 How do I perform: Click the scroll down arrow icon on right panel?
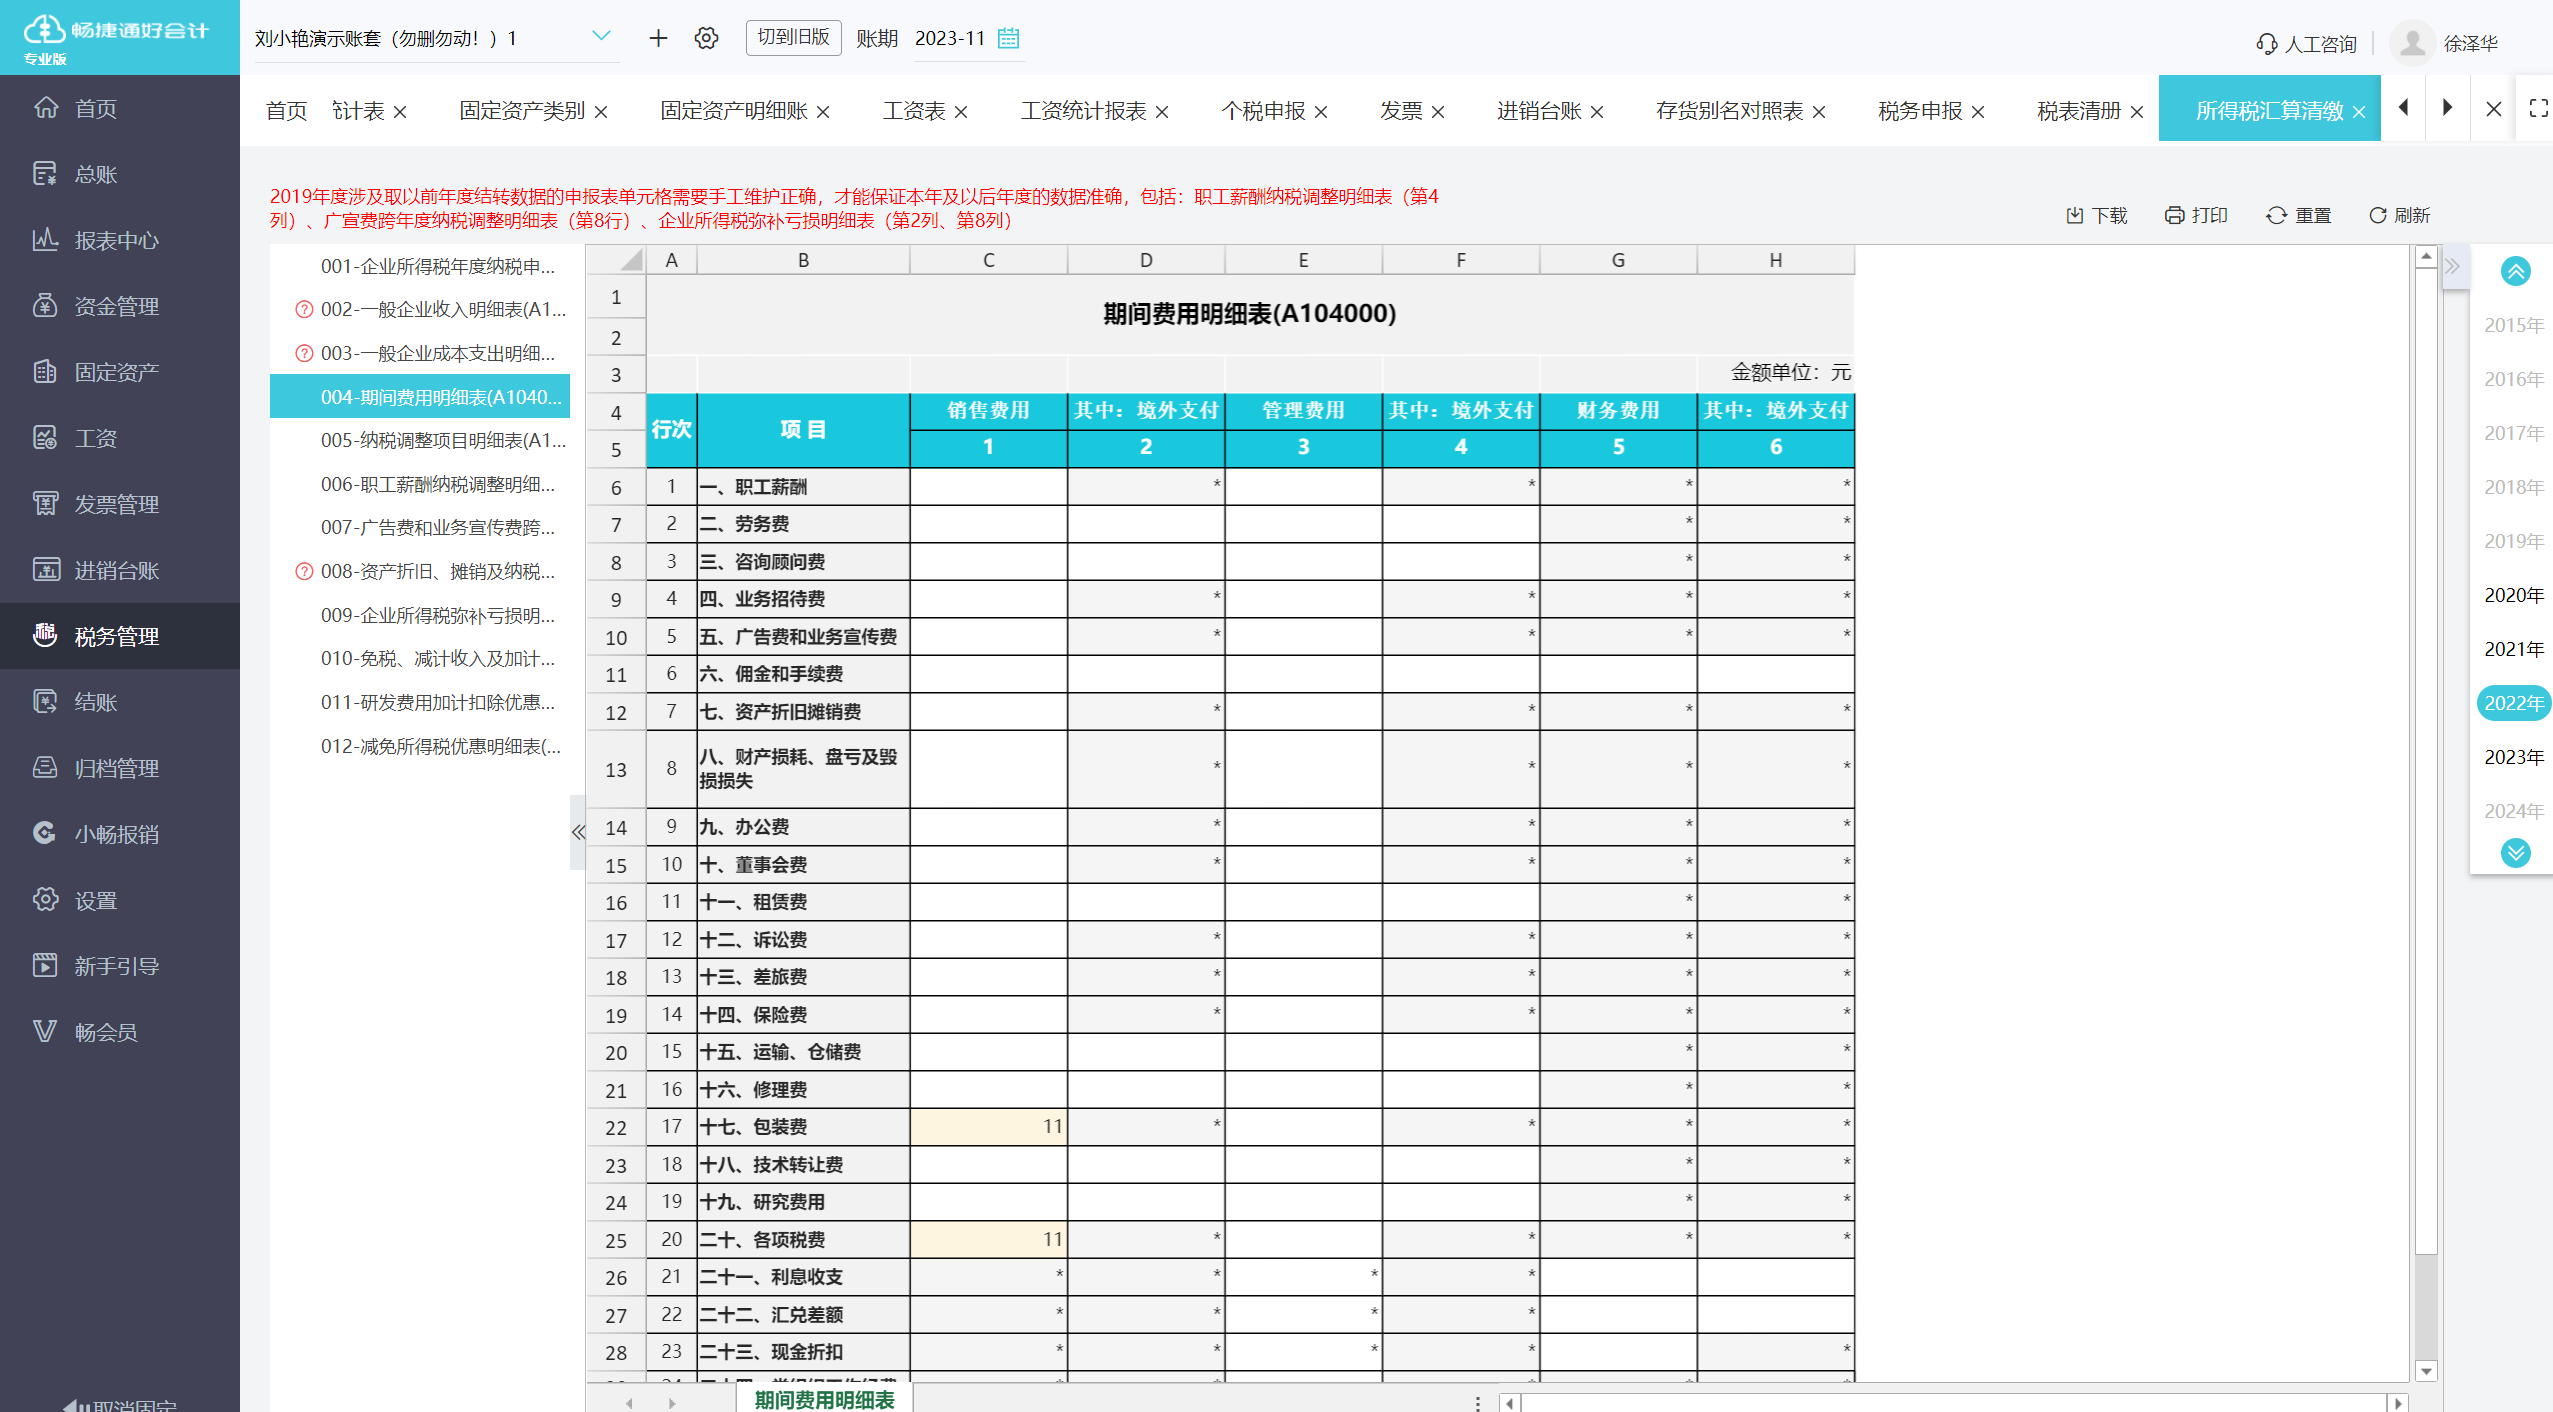(x=2515, y=852)
